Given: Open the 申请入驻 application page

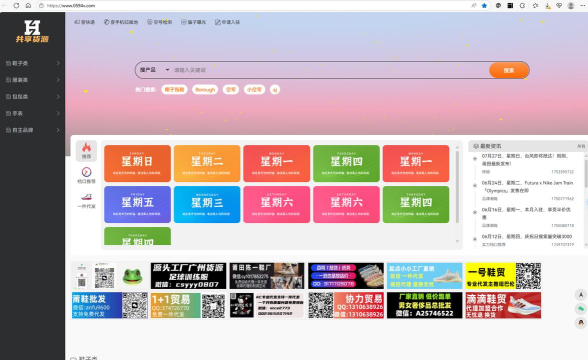Looking at the screenshot, I should pos(227,22).
